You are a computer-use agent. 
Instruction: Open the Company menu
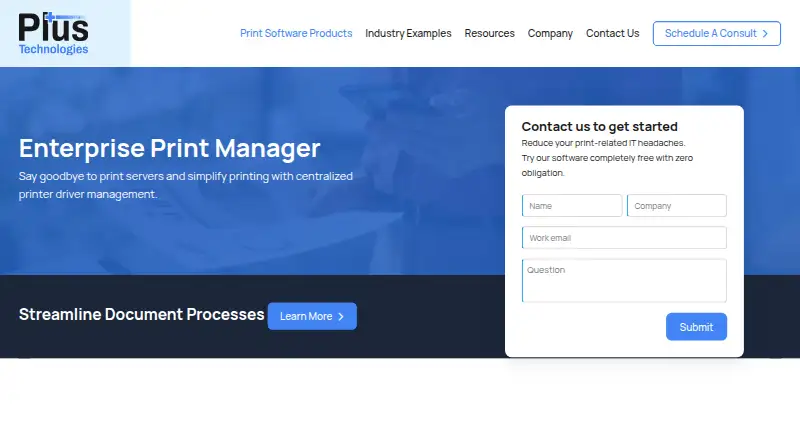pos(550,33)
